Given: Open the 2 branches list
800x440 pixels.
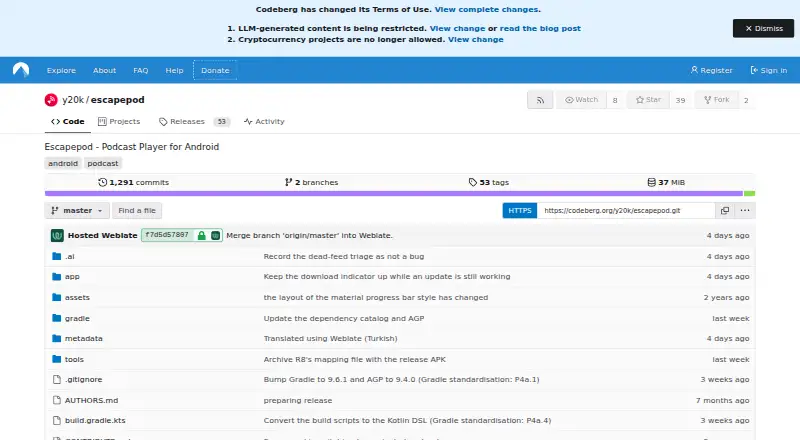Looking at the screenshot, I should [311, 182].
